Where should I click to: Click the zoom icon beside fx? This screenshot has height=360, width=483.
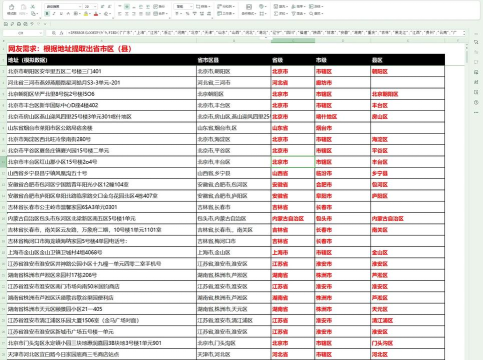click(53, 33)
